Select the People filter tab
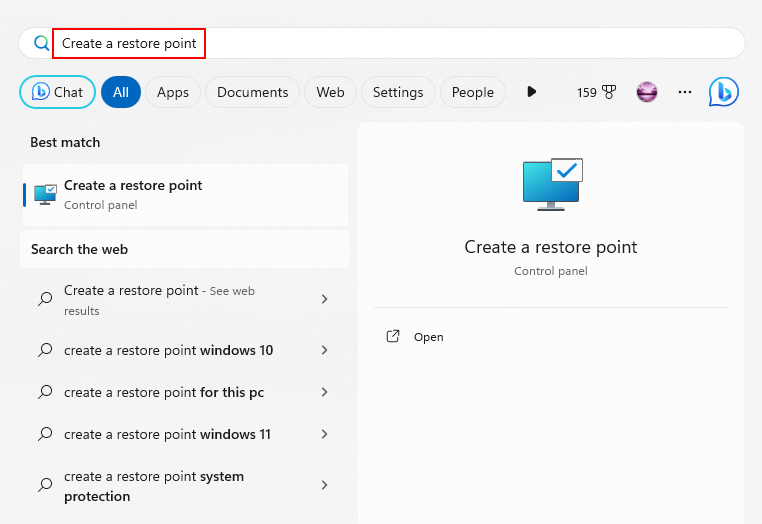This screenshot has width=762, height=524. tap(472, 92)
